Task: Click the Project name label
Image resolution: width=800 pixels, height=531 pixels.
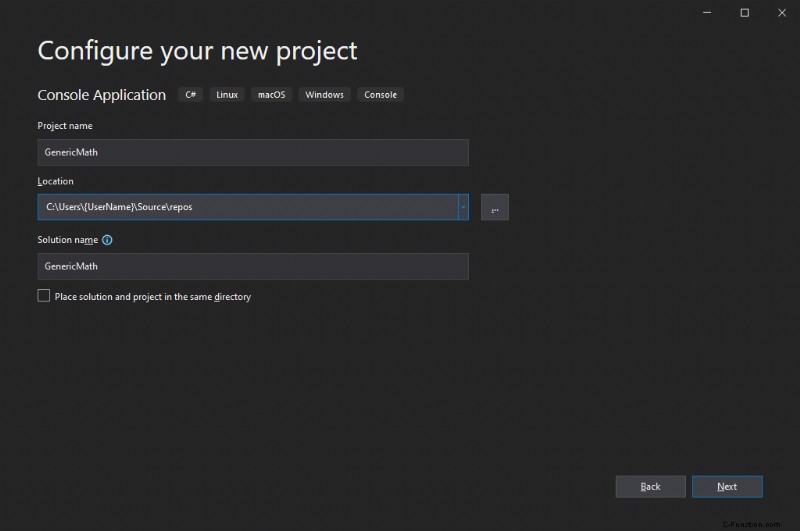Action: click(x=65, y=126)
